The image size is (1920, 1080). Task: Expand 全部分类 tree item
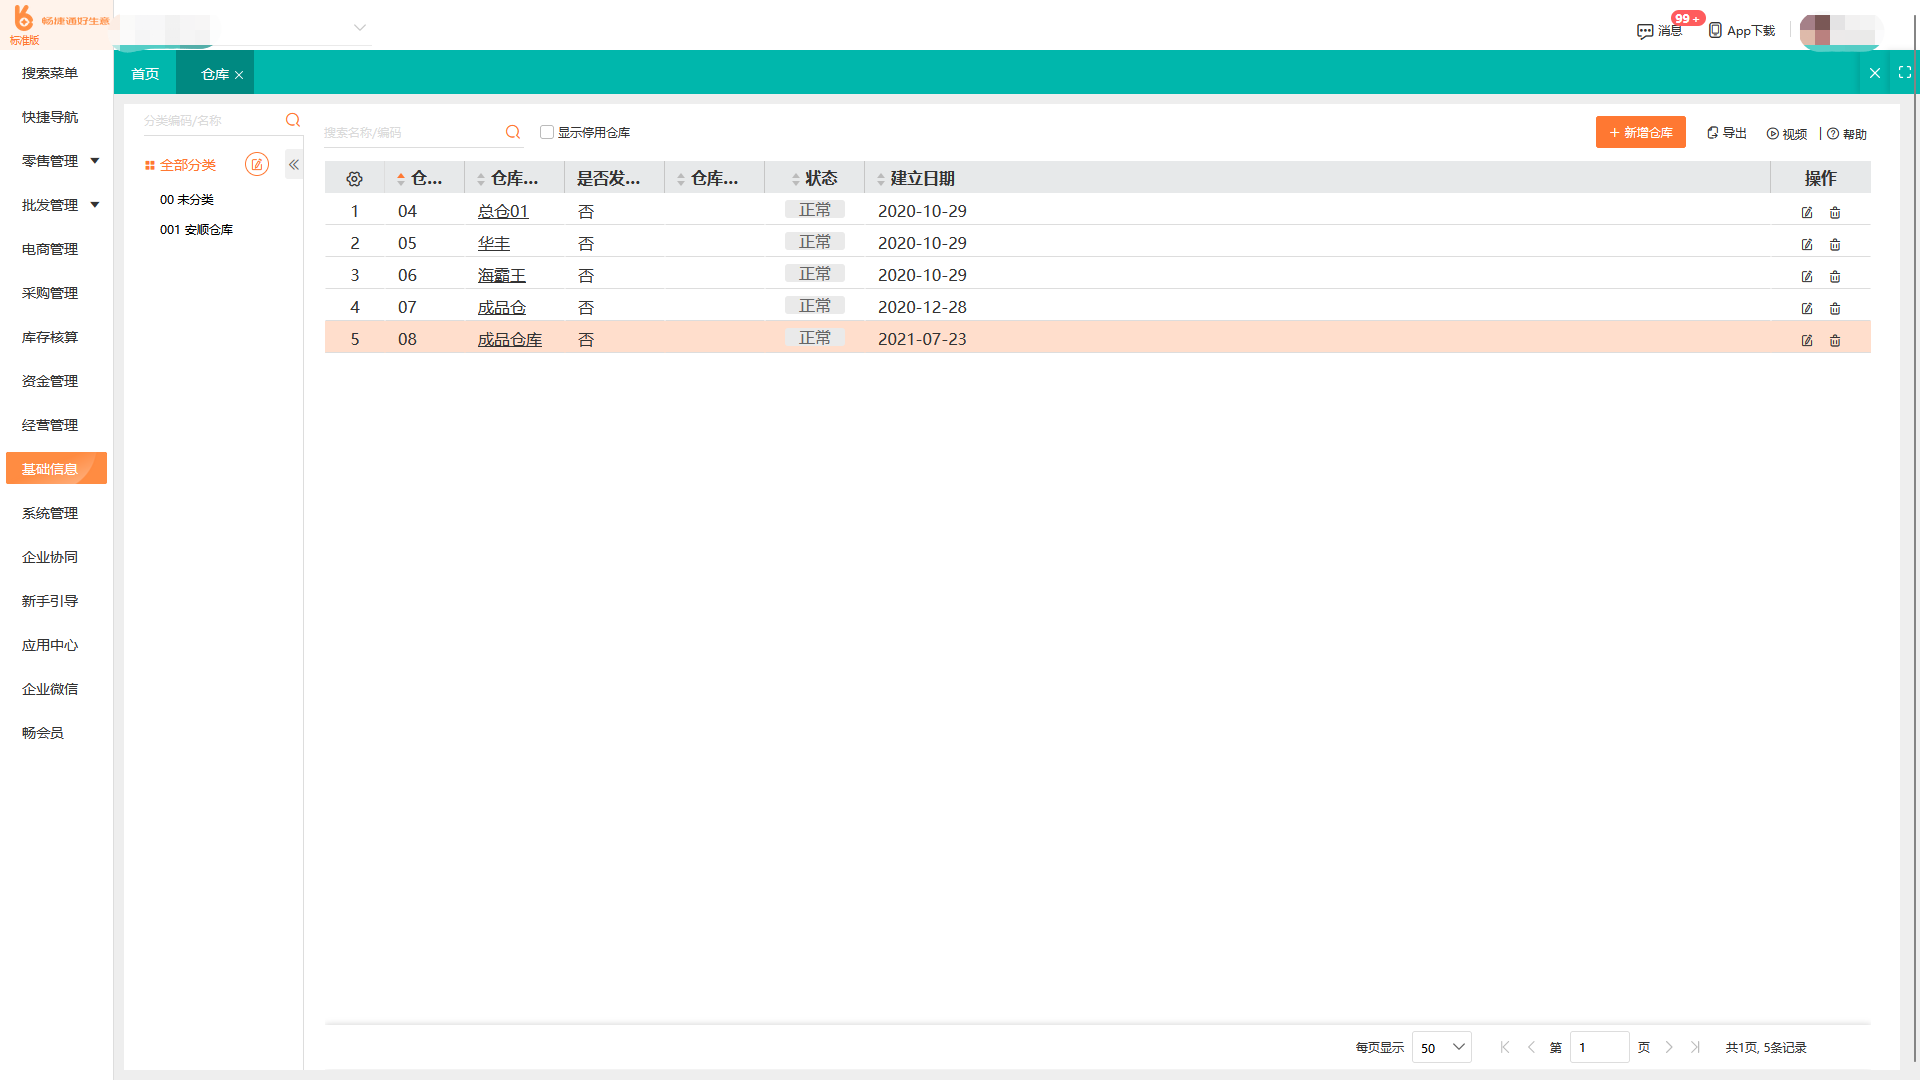pos(149,164)
